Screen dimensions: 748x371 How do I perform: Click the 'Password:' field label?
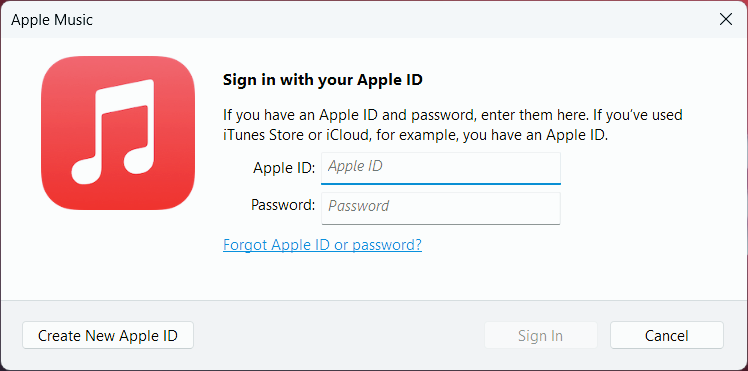point(283,205)
